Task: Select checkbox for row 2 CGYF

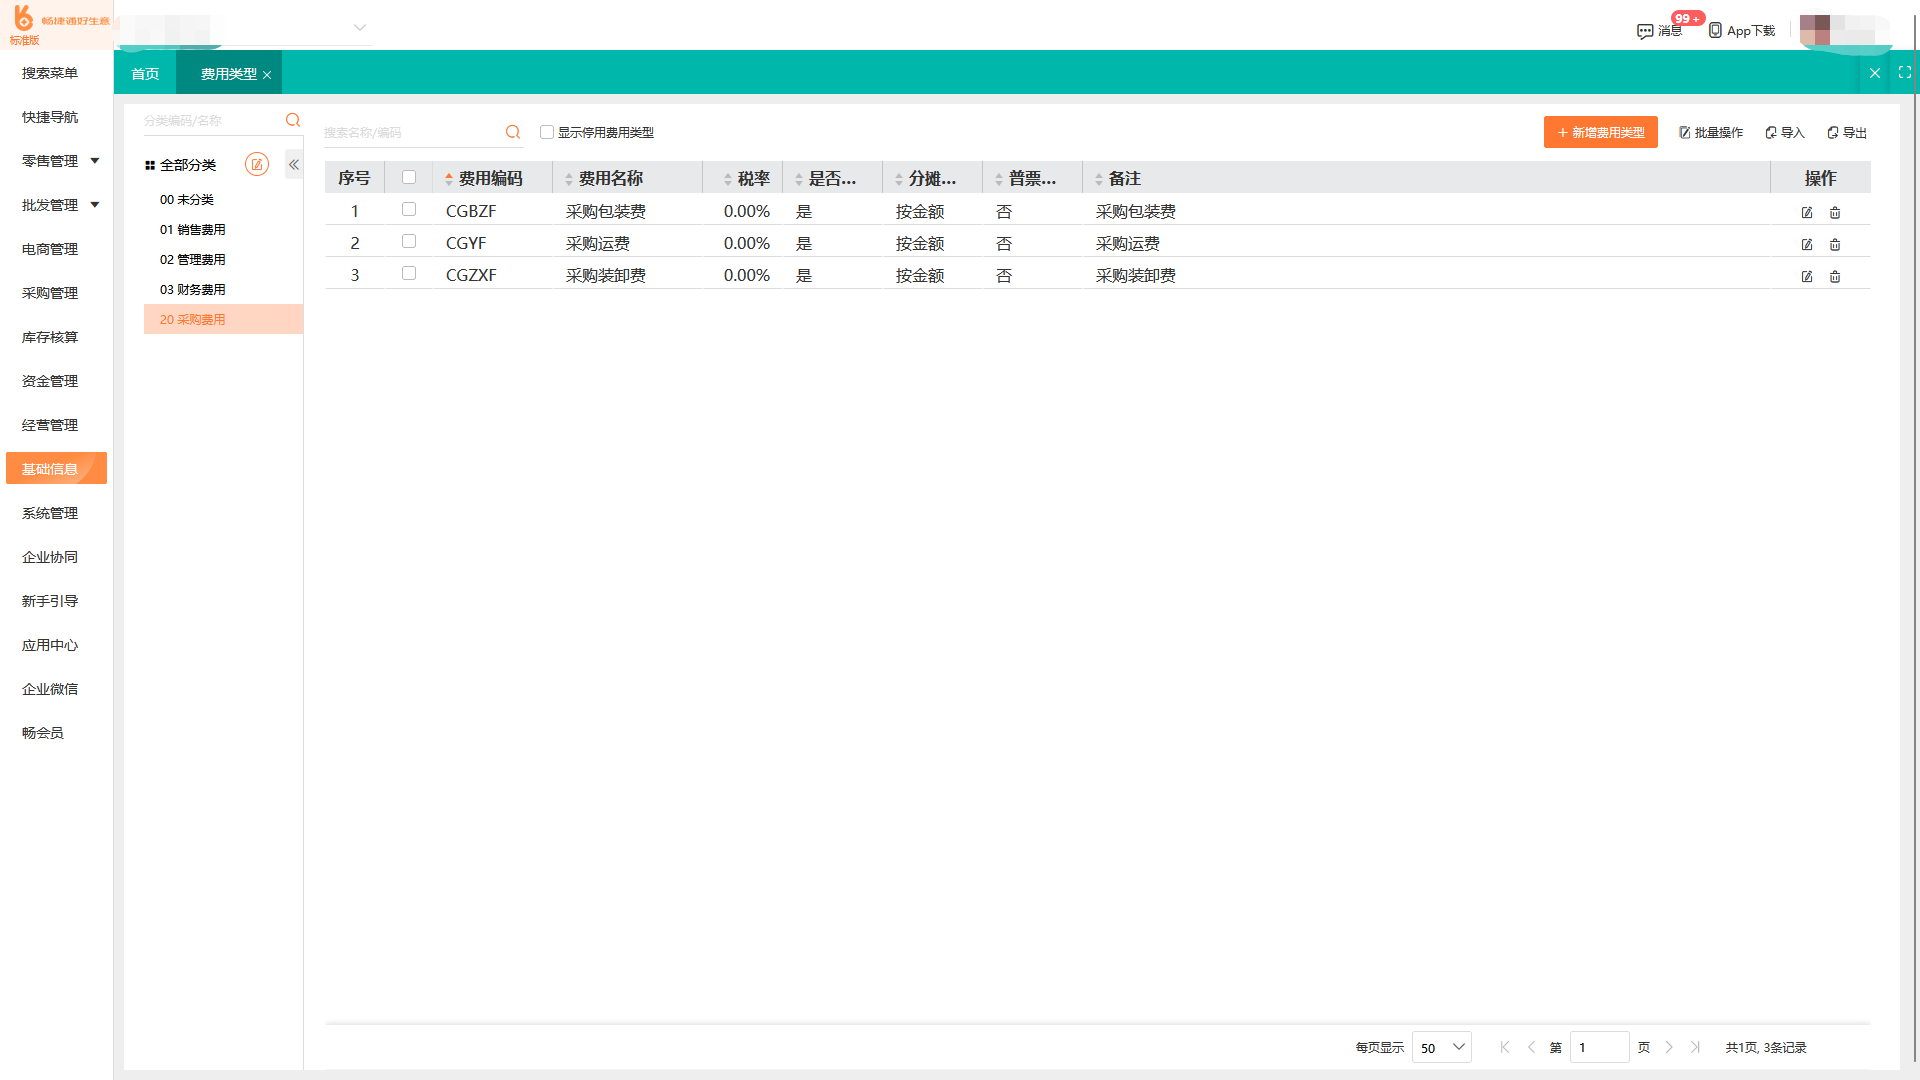Action: click(x=409, y=243)
